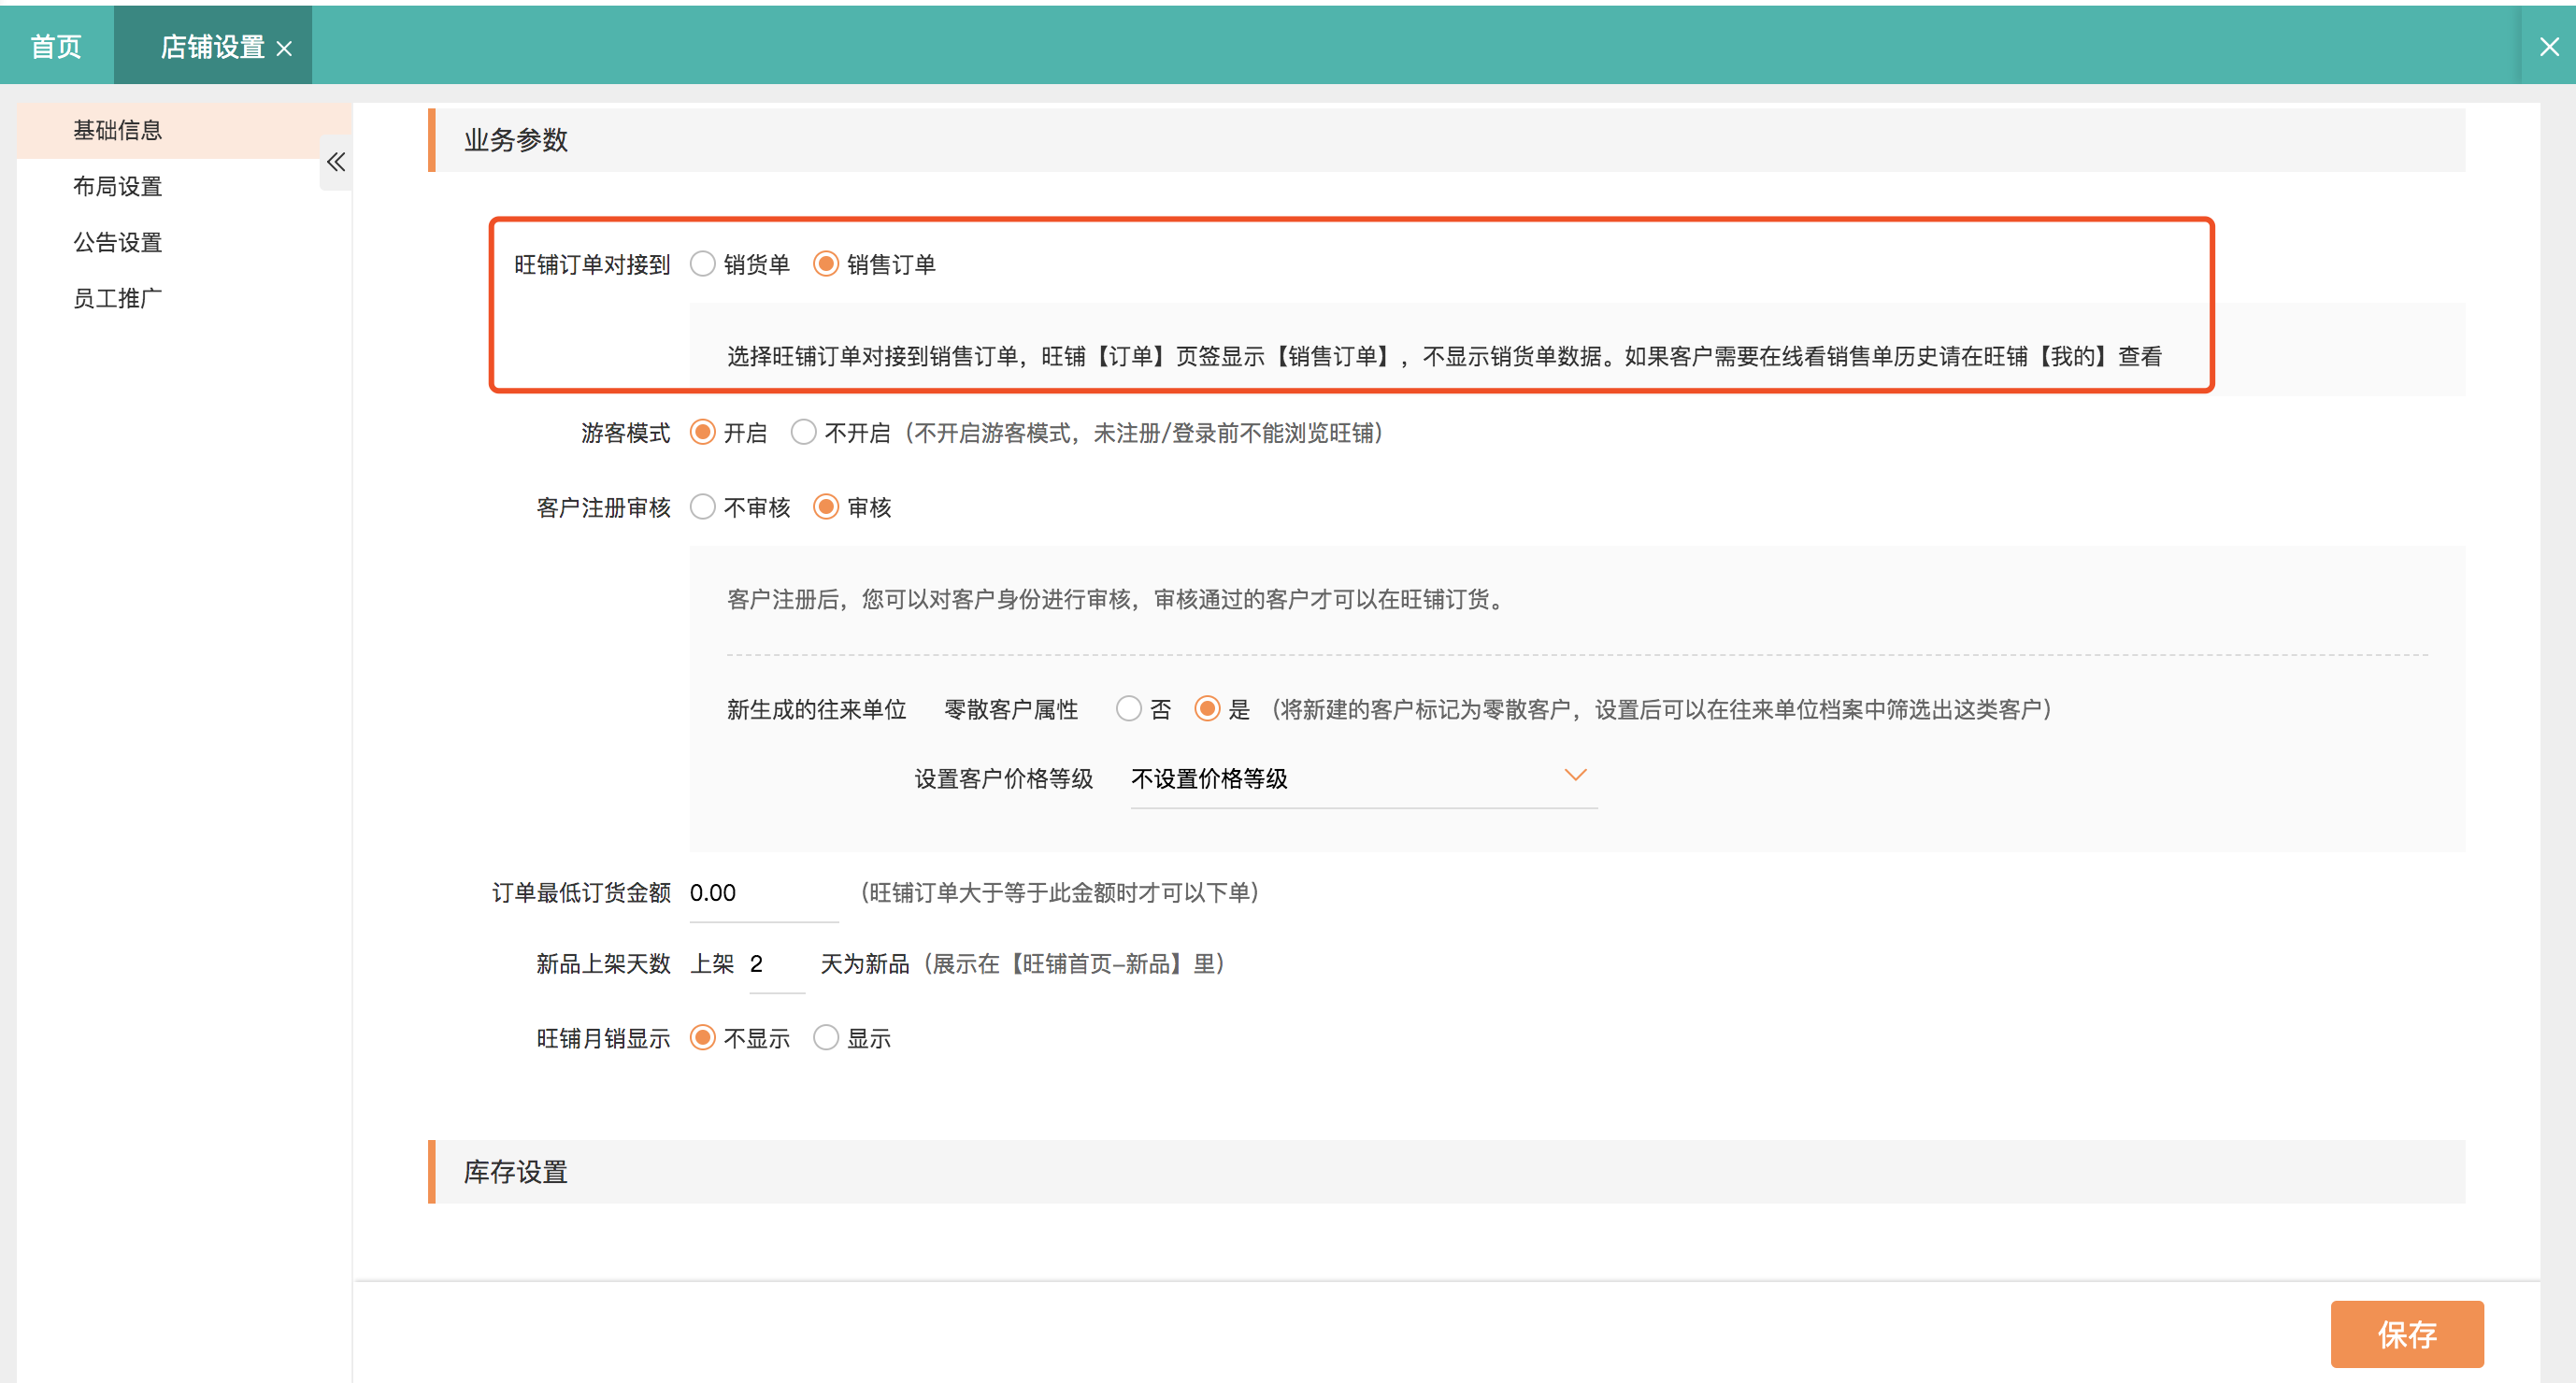The height and width of the screenshot is (1383, 2576).
Task: Click the collapse sidebar chevron icon
Action: click(336, 160)
